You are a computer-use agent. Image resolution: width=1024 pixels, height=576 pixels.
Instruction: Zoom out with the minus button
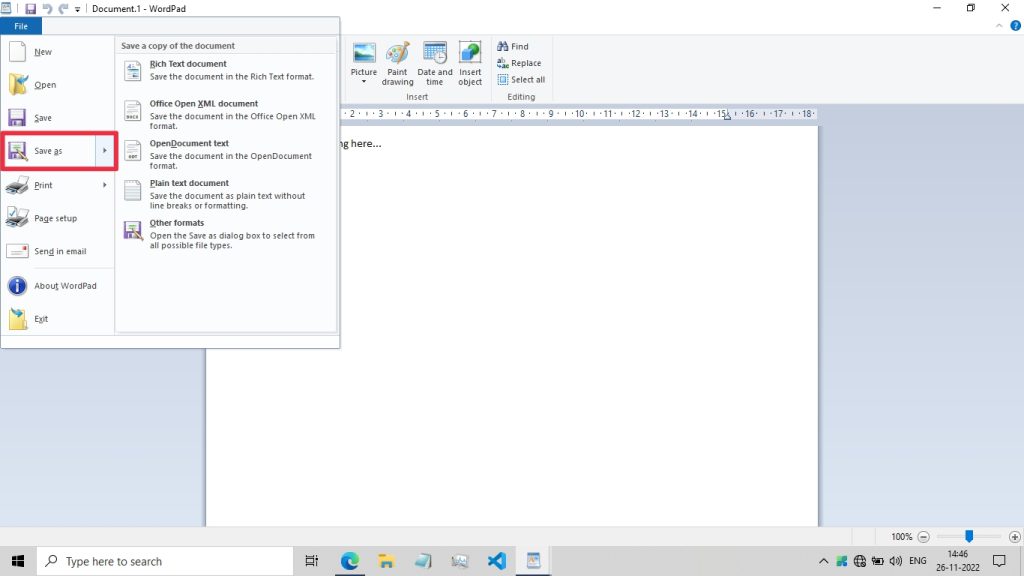pos(923,537)
